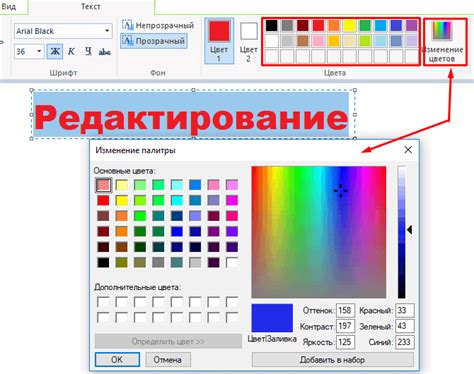
Task: Open Изменение цветов palette editor
Action: click(445, 42)
